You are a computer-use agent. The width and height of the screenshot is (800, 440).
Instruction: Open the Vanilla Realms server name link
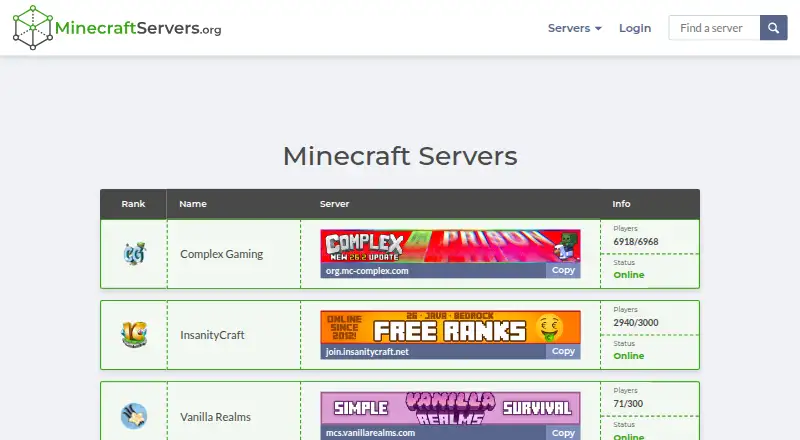pos(215,417)
